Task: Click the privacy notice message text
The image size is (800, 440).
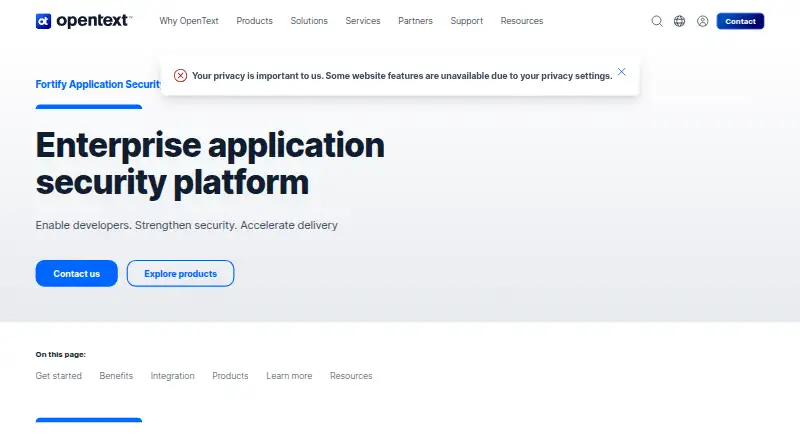Action: 402,76
